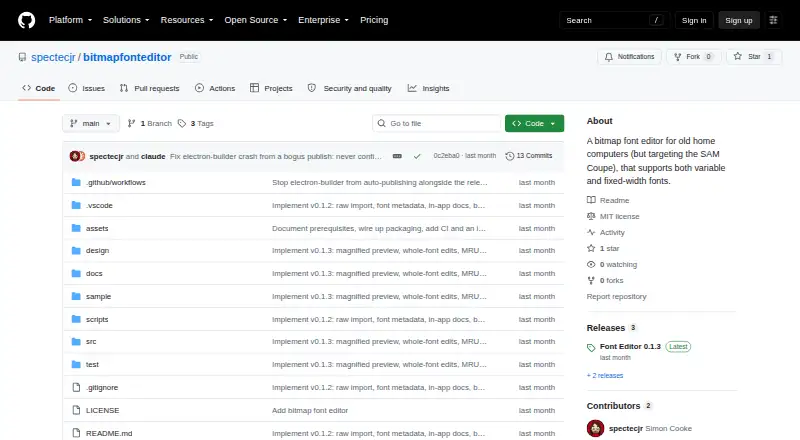This screenshot has height=440, width=800.
Task: Click the Sign up button
Action: coord(739,20)
